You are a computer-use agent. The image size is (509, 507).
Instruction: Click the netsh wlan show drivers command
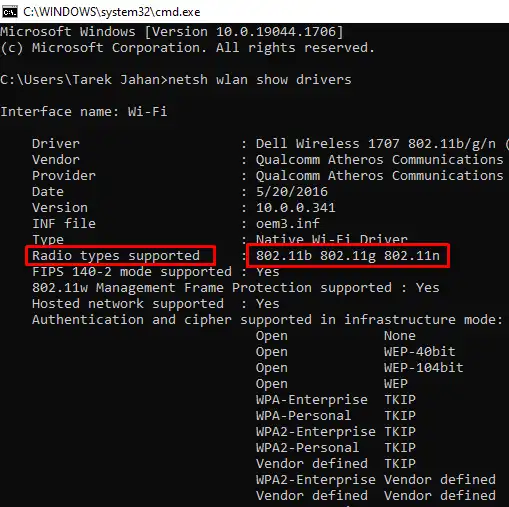pos(260,80)
